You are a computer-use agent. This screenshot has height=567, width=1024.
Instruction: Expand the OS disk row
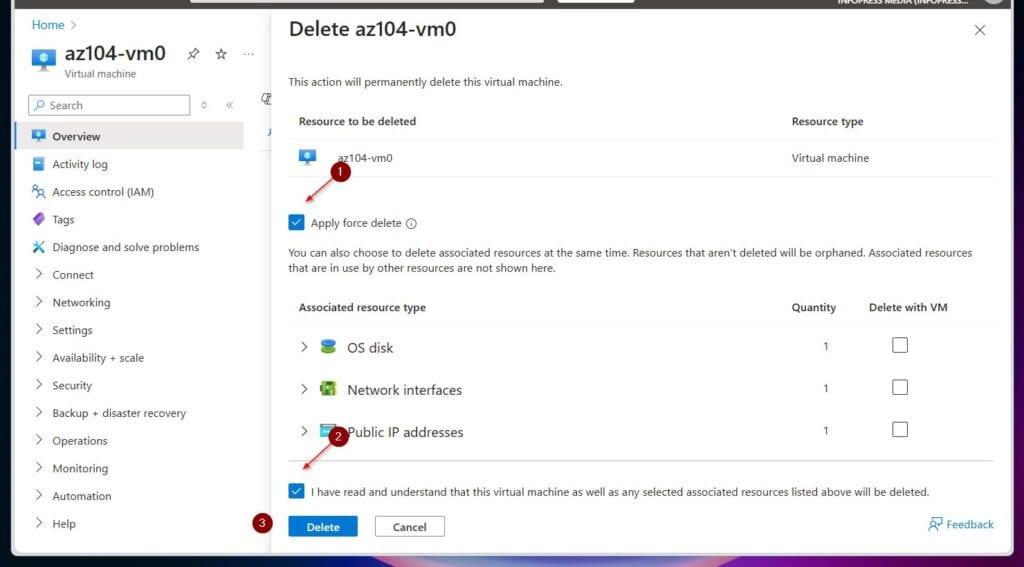(x=304, y=347)
